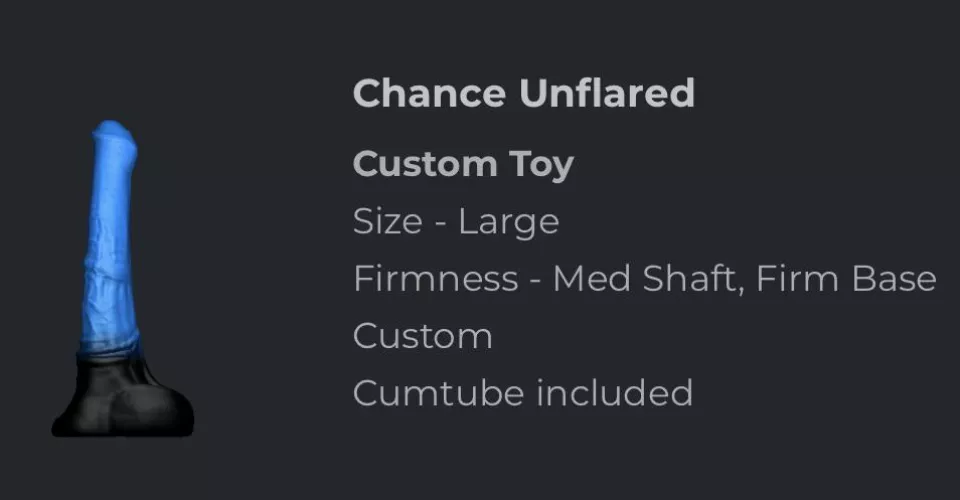The height and width of the screenshot is (500, 960).
Task: Click the word Large in size line
Action: 508,221
